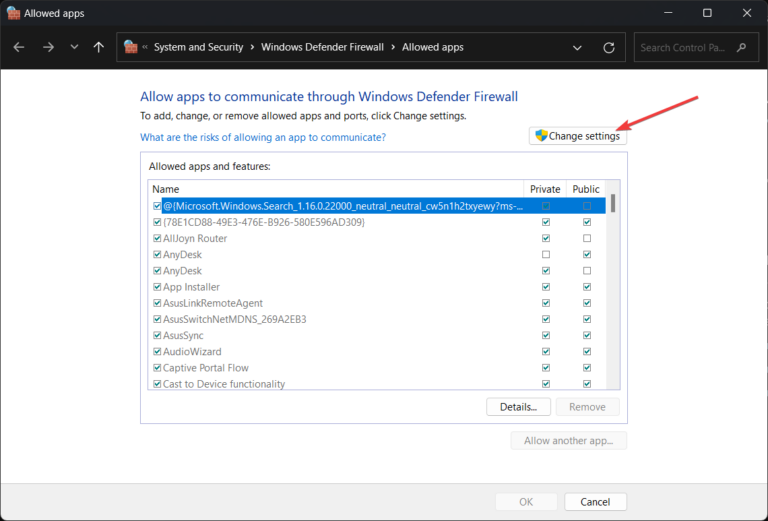This screenshot has height=521, width=768.
Task: Toggle the AudioWizard checkbox
Action: (x=157, y=352)
